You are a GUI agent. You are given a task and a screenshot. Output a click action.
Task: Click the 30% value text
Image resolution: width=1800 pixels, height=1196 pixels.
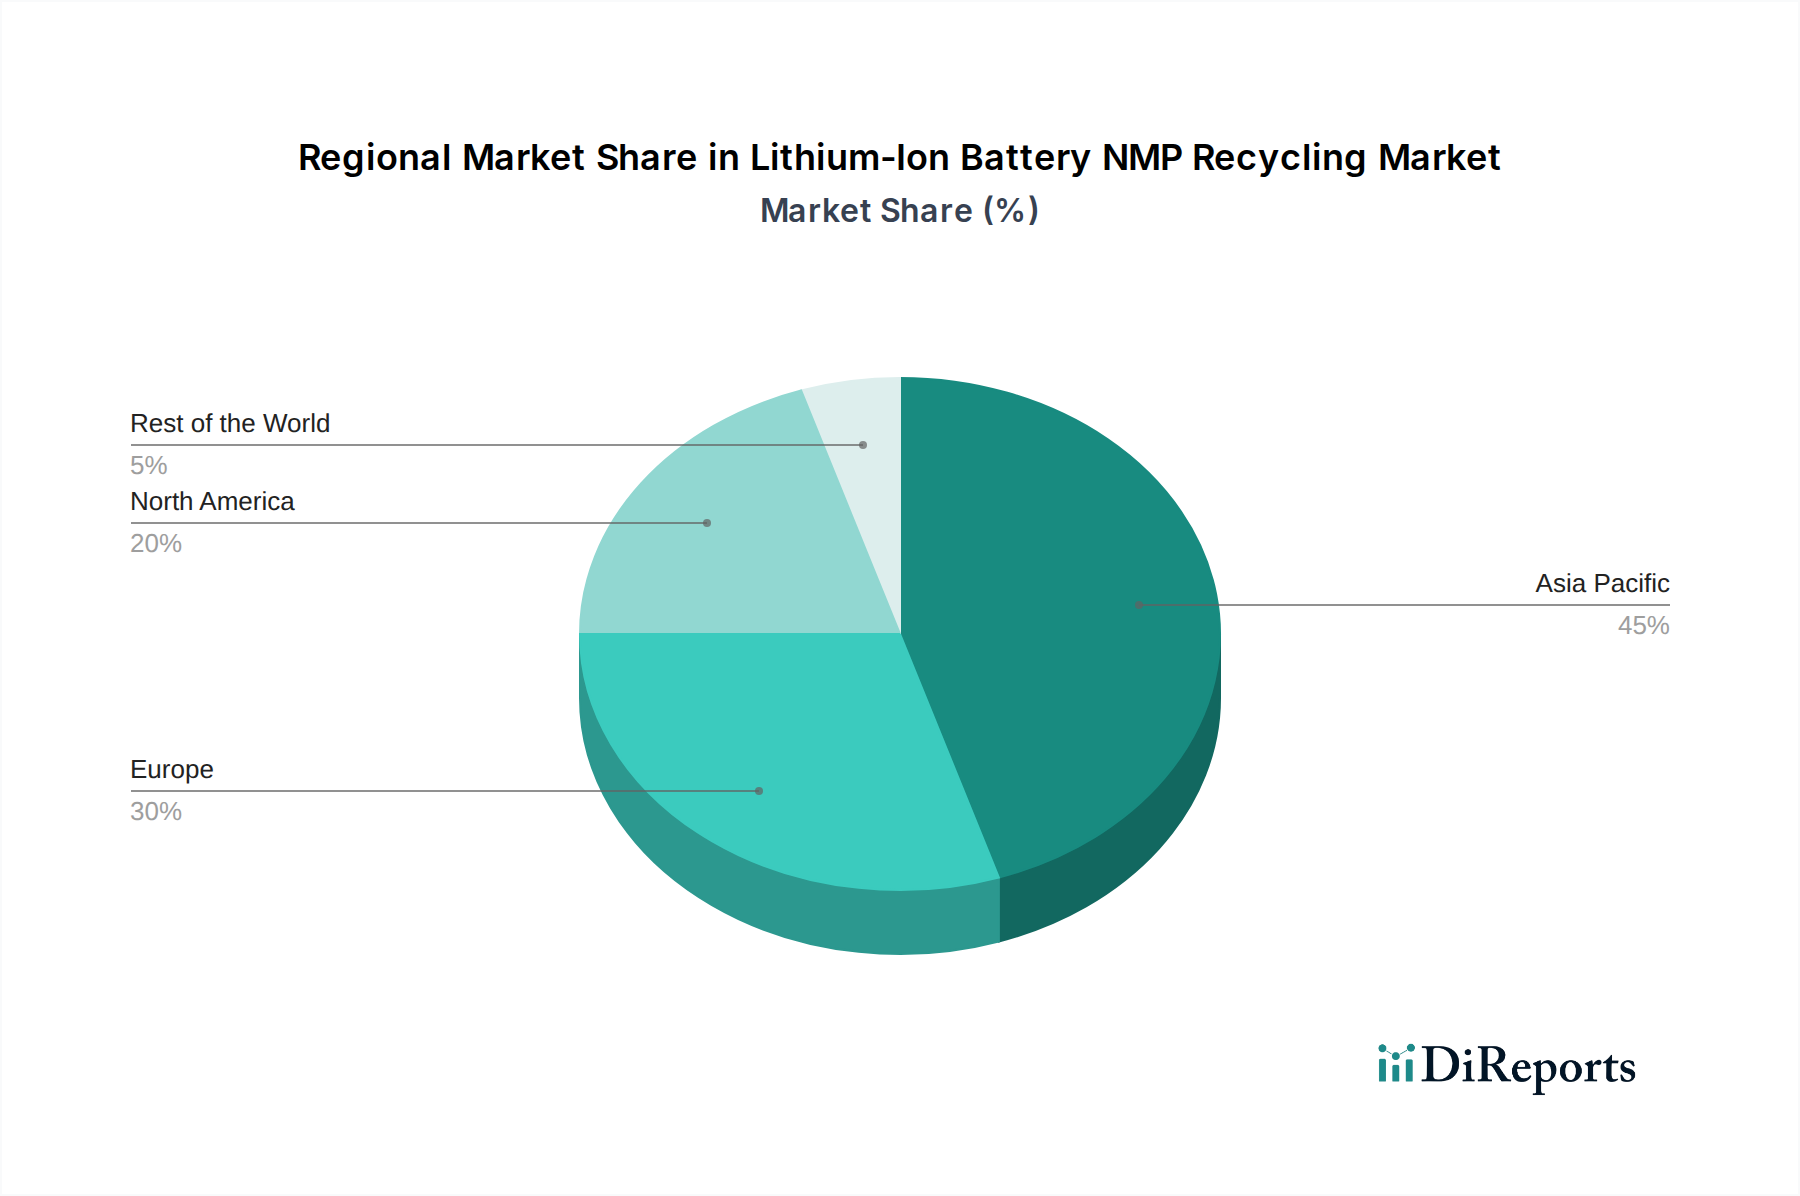pos(155,812)
